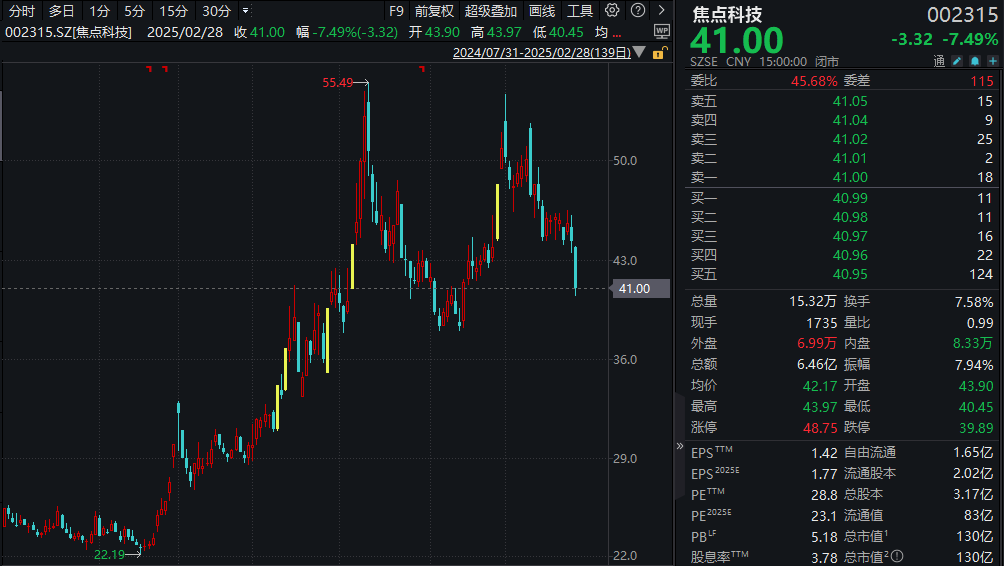Click the date range 2024/07/31-2025/02/28 link
This screenshot has width=1004, height=566.
[541, 52]
